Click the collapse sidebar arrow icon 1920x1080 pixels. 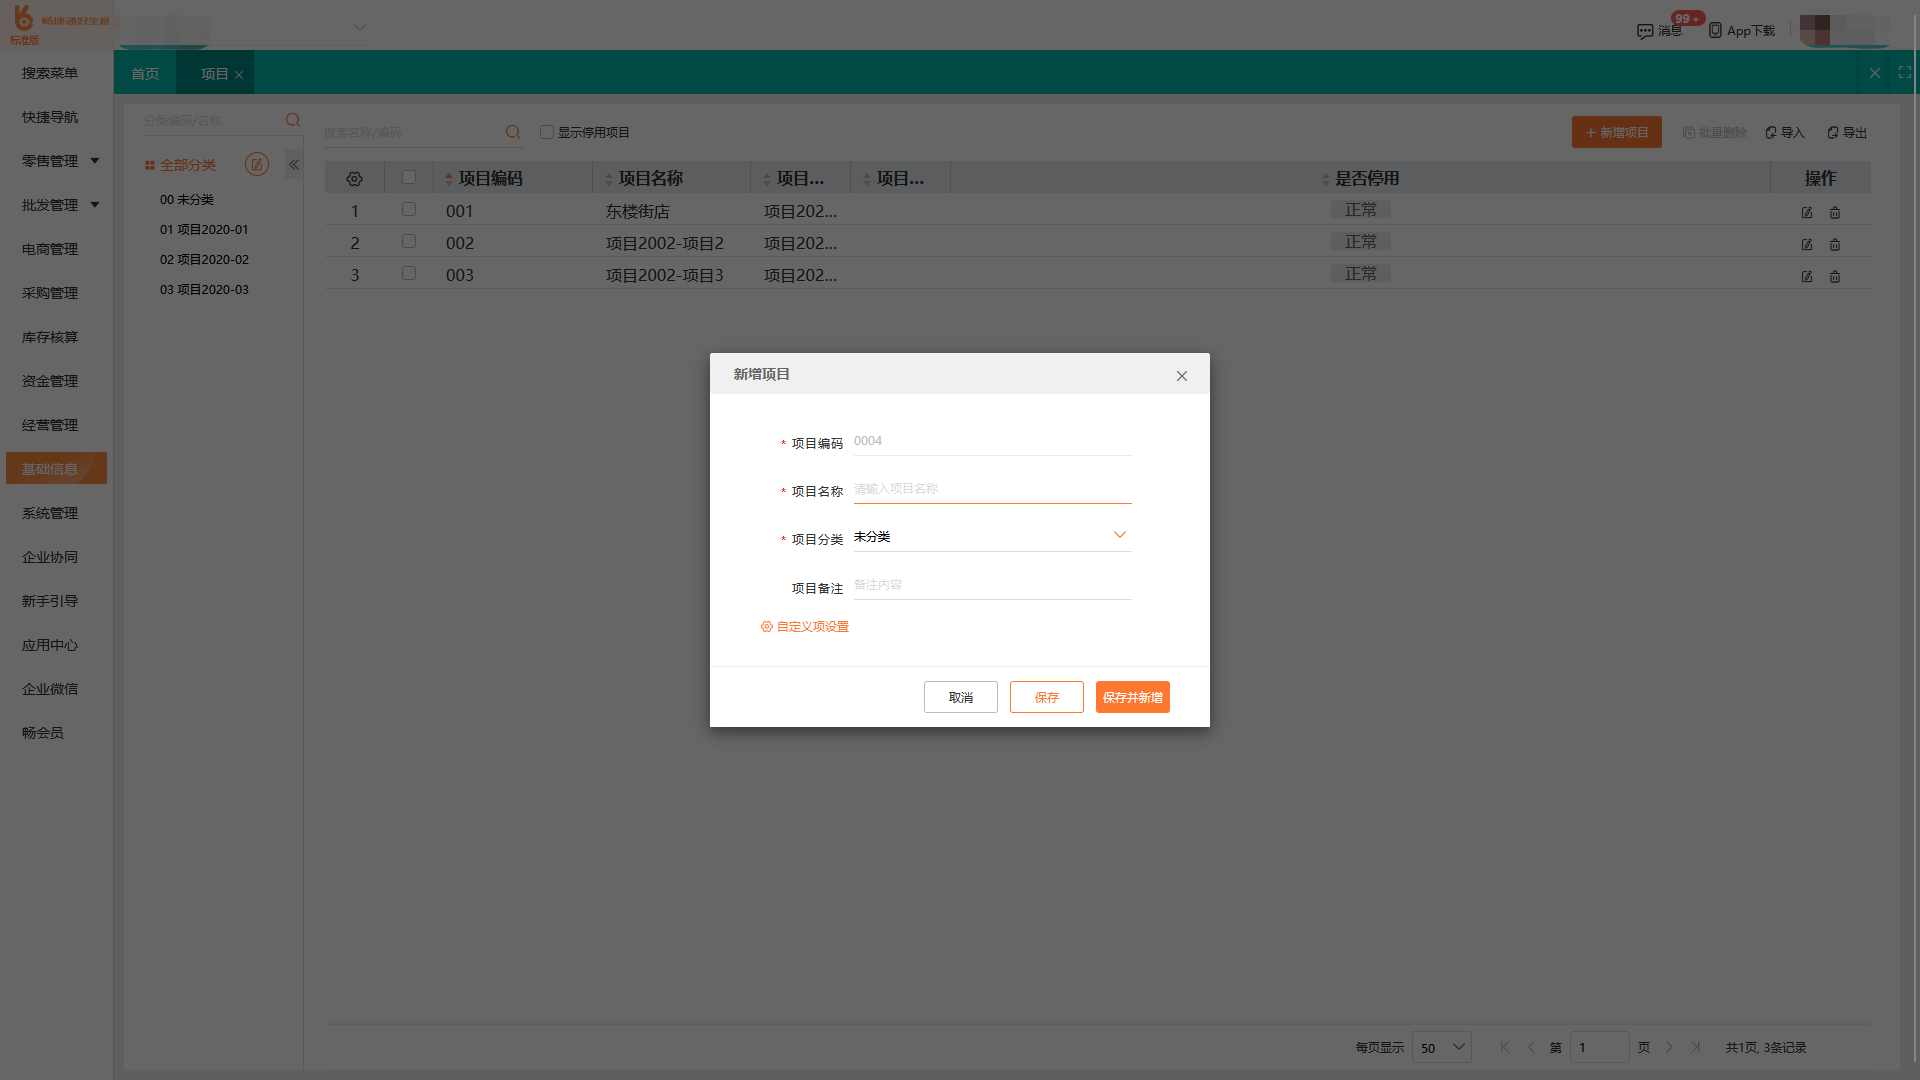[294, 165]
